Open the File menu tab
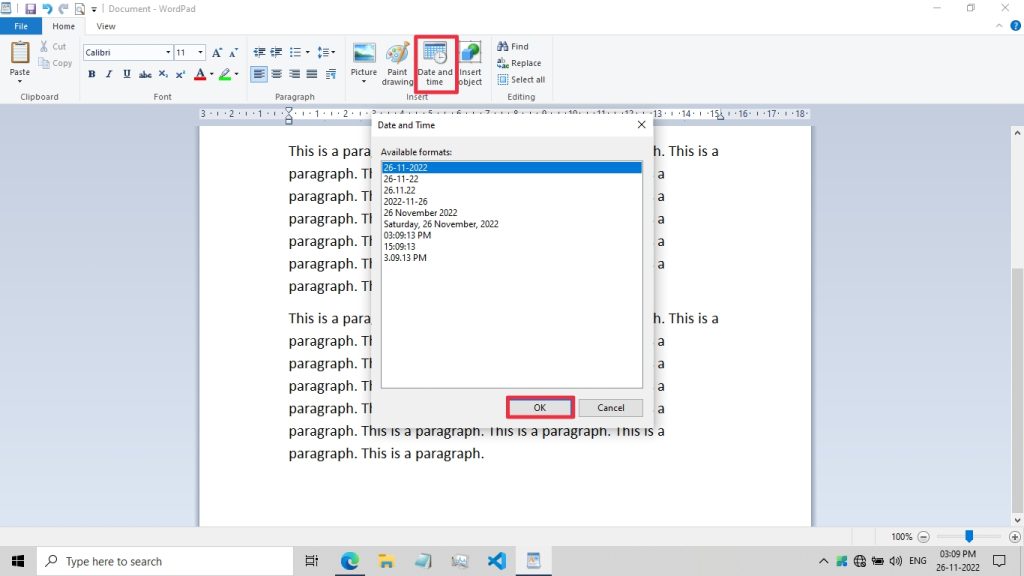This screenshot has width=1024, height=576. [21, 26]
